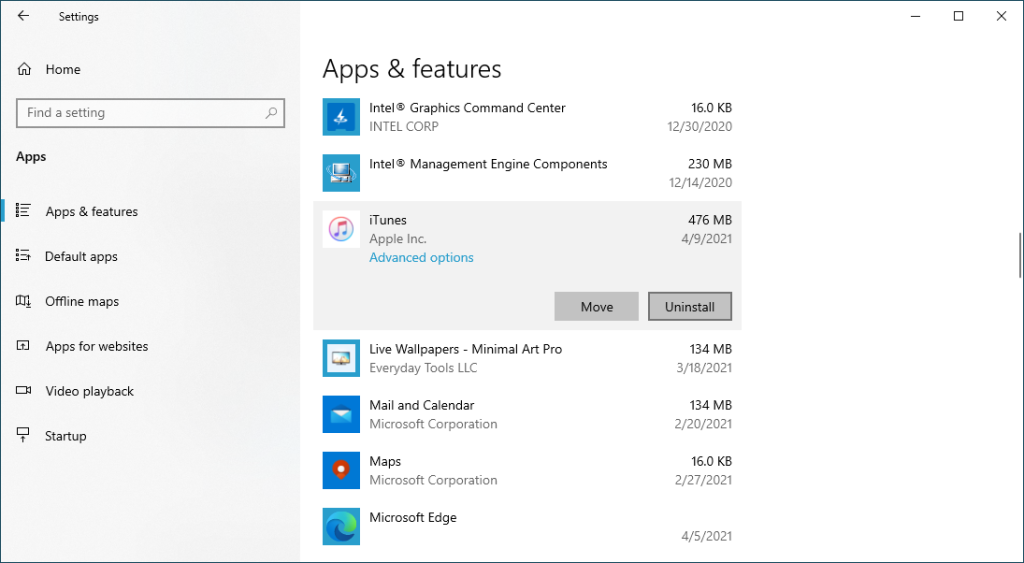Click the 3/18/2021 install date
1024x563 pixels.
click(x=704, y=368)
